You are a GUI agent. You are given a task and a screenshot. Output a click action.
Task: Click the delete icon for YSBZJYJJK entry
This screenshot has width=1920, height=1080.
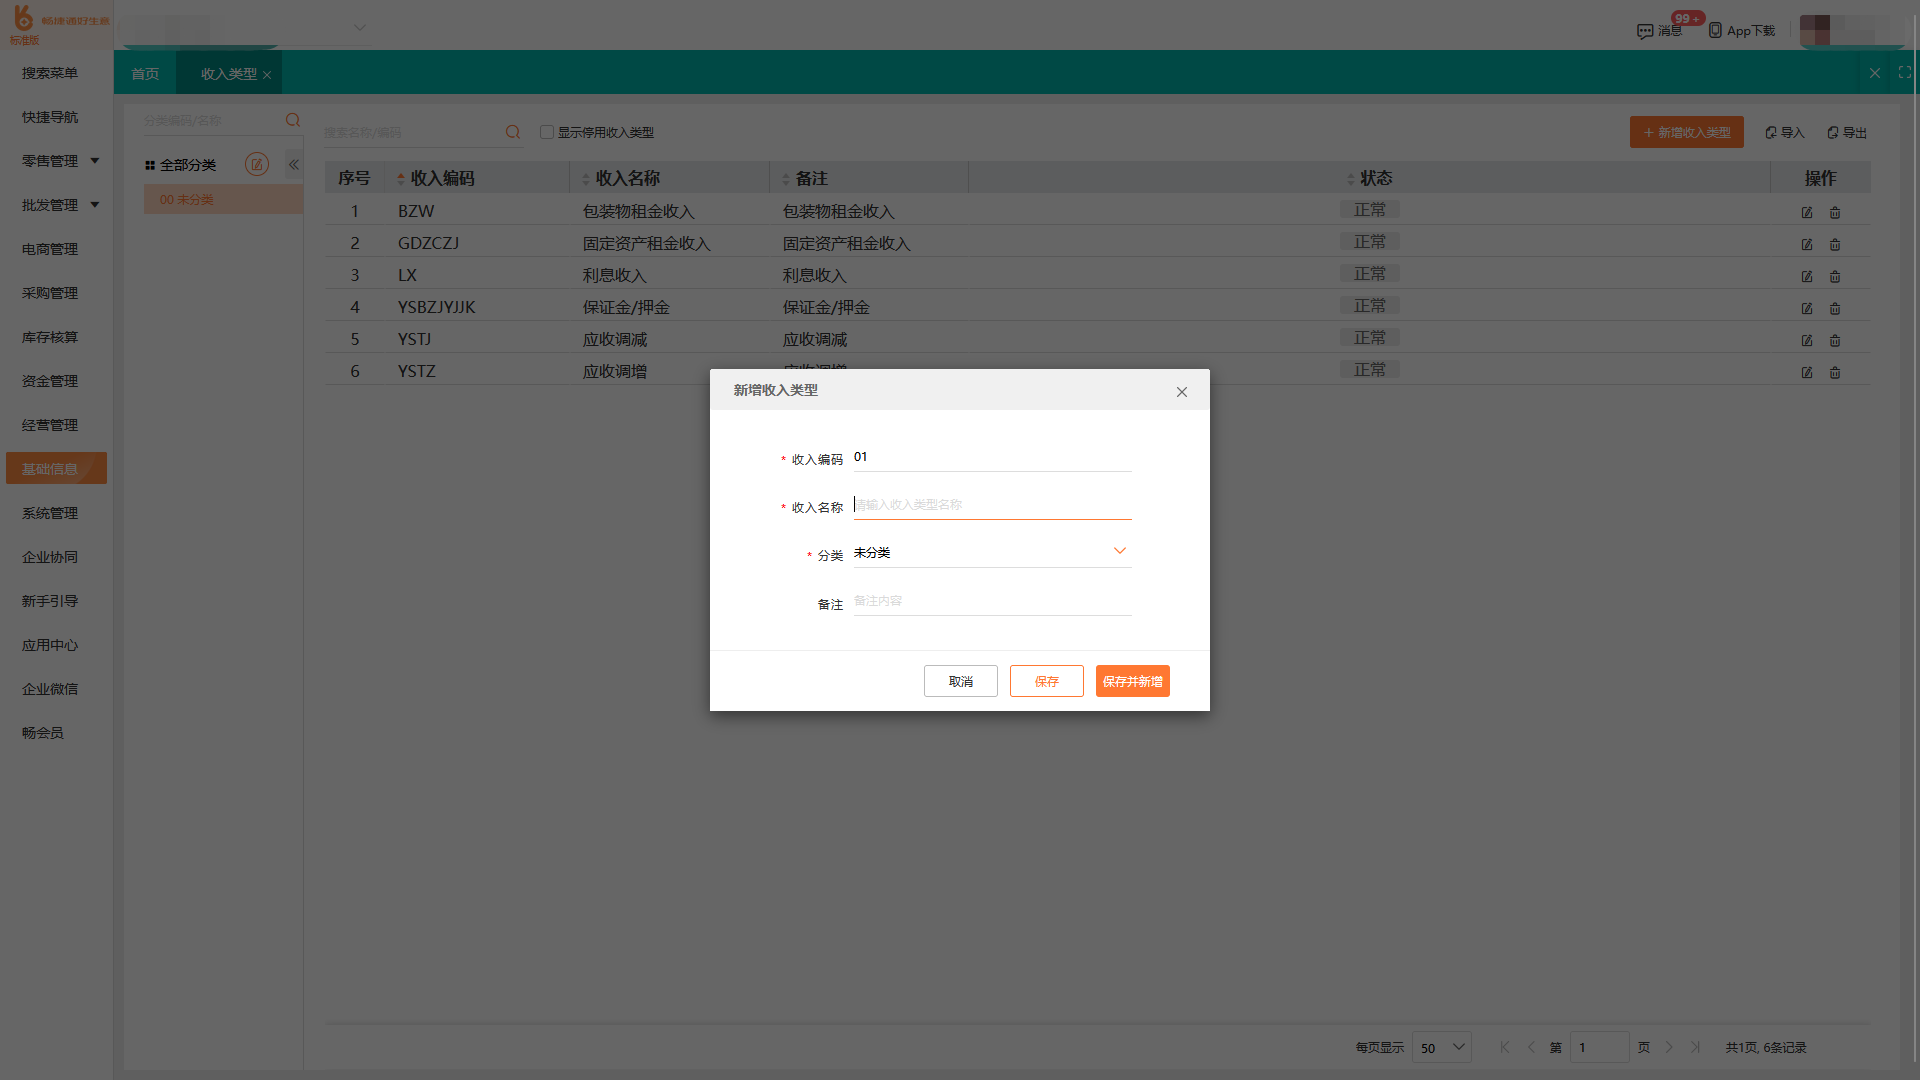pos(1834,307)
